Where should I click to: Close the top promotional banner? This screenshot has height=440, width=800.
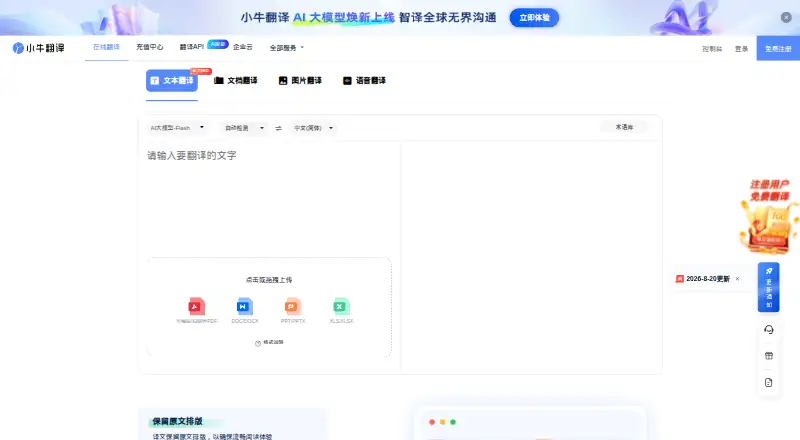(x=786, y=17)
